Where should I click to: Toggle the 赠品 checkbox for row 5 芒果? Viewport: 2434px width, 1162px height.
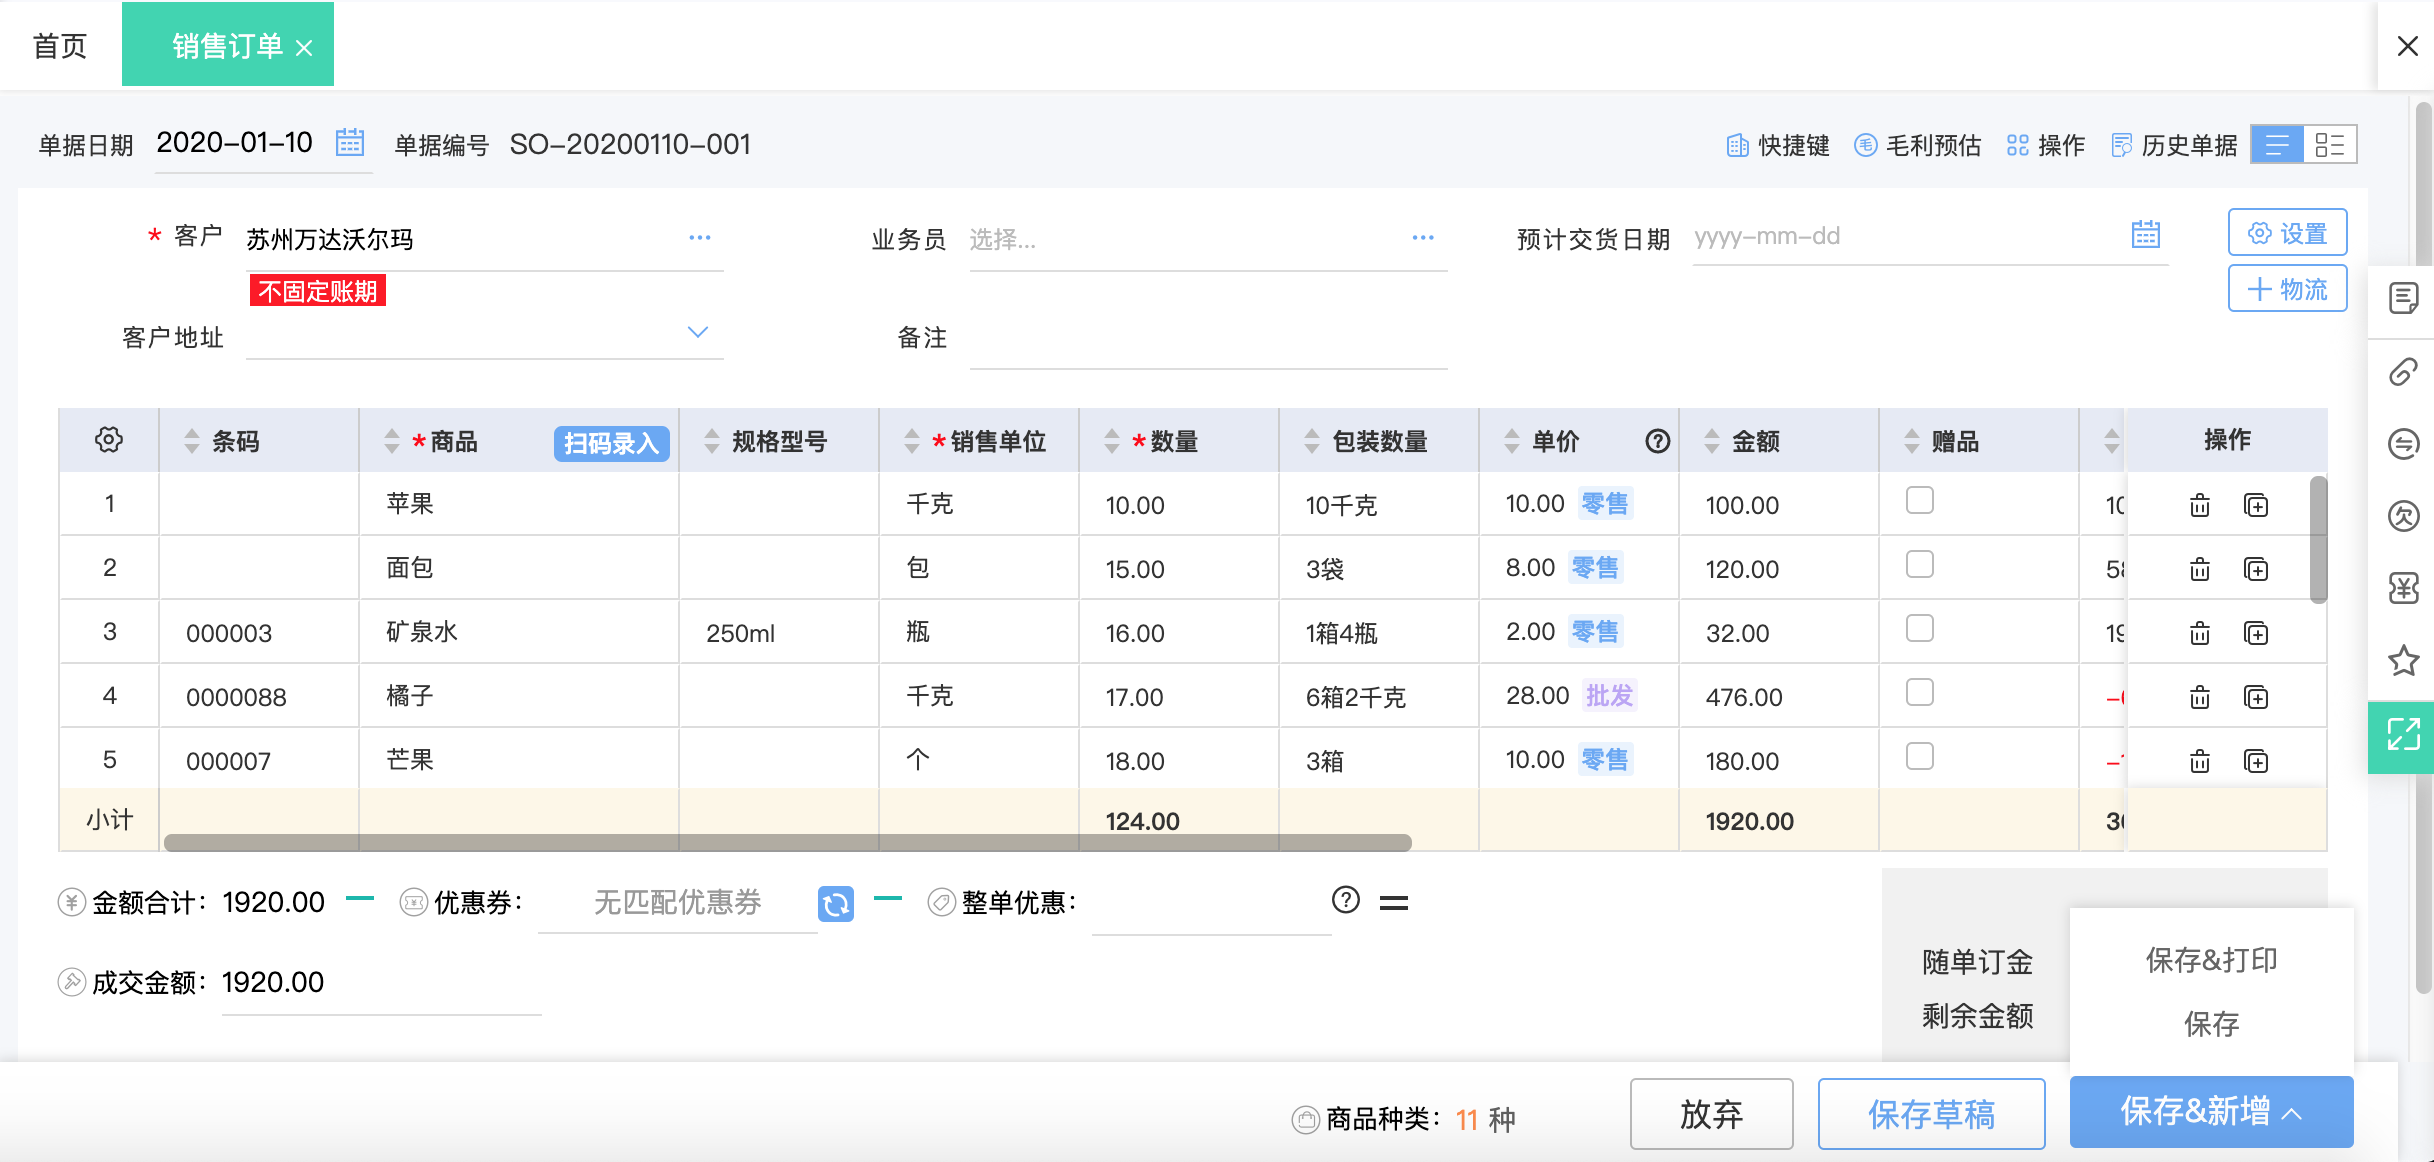(1920, 757)
